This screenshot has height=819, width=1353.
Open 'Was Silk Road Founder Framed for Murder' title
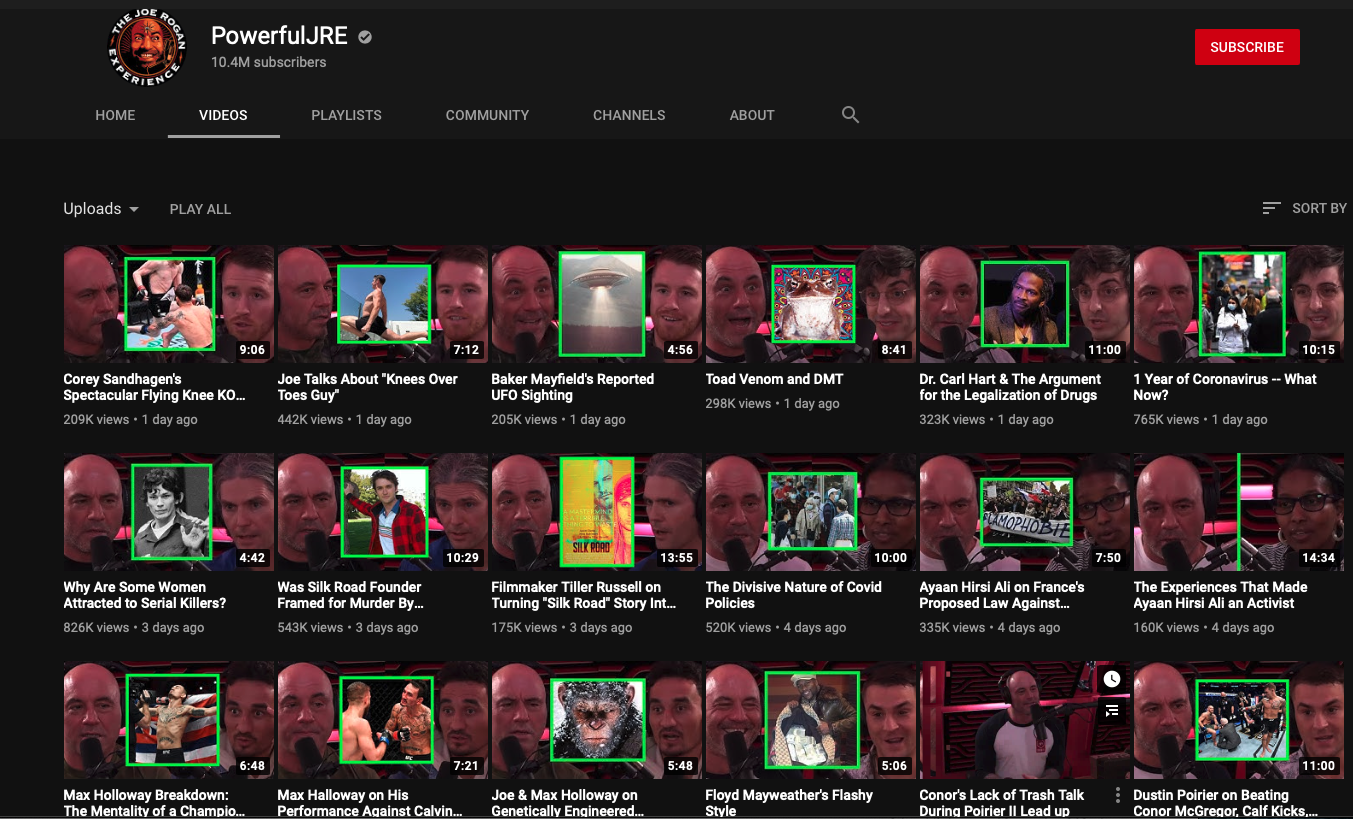(x=350, y=595)
